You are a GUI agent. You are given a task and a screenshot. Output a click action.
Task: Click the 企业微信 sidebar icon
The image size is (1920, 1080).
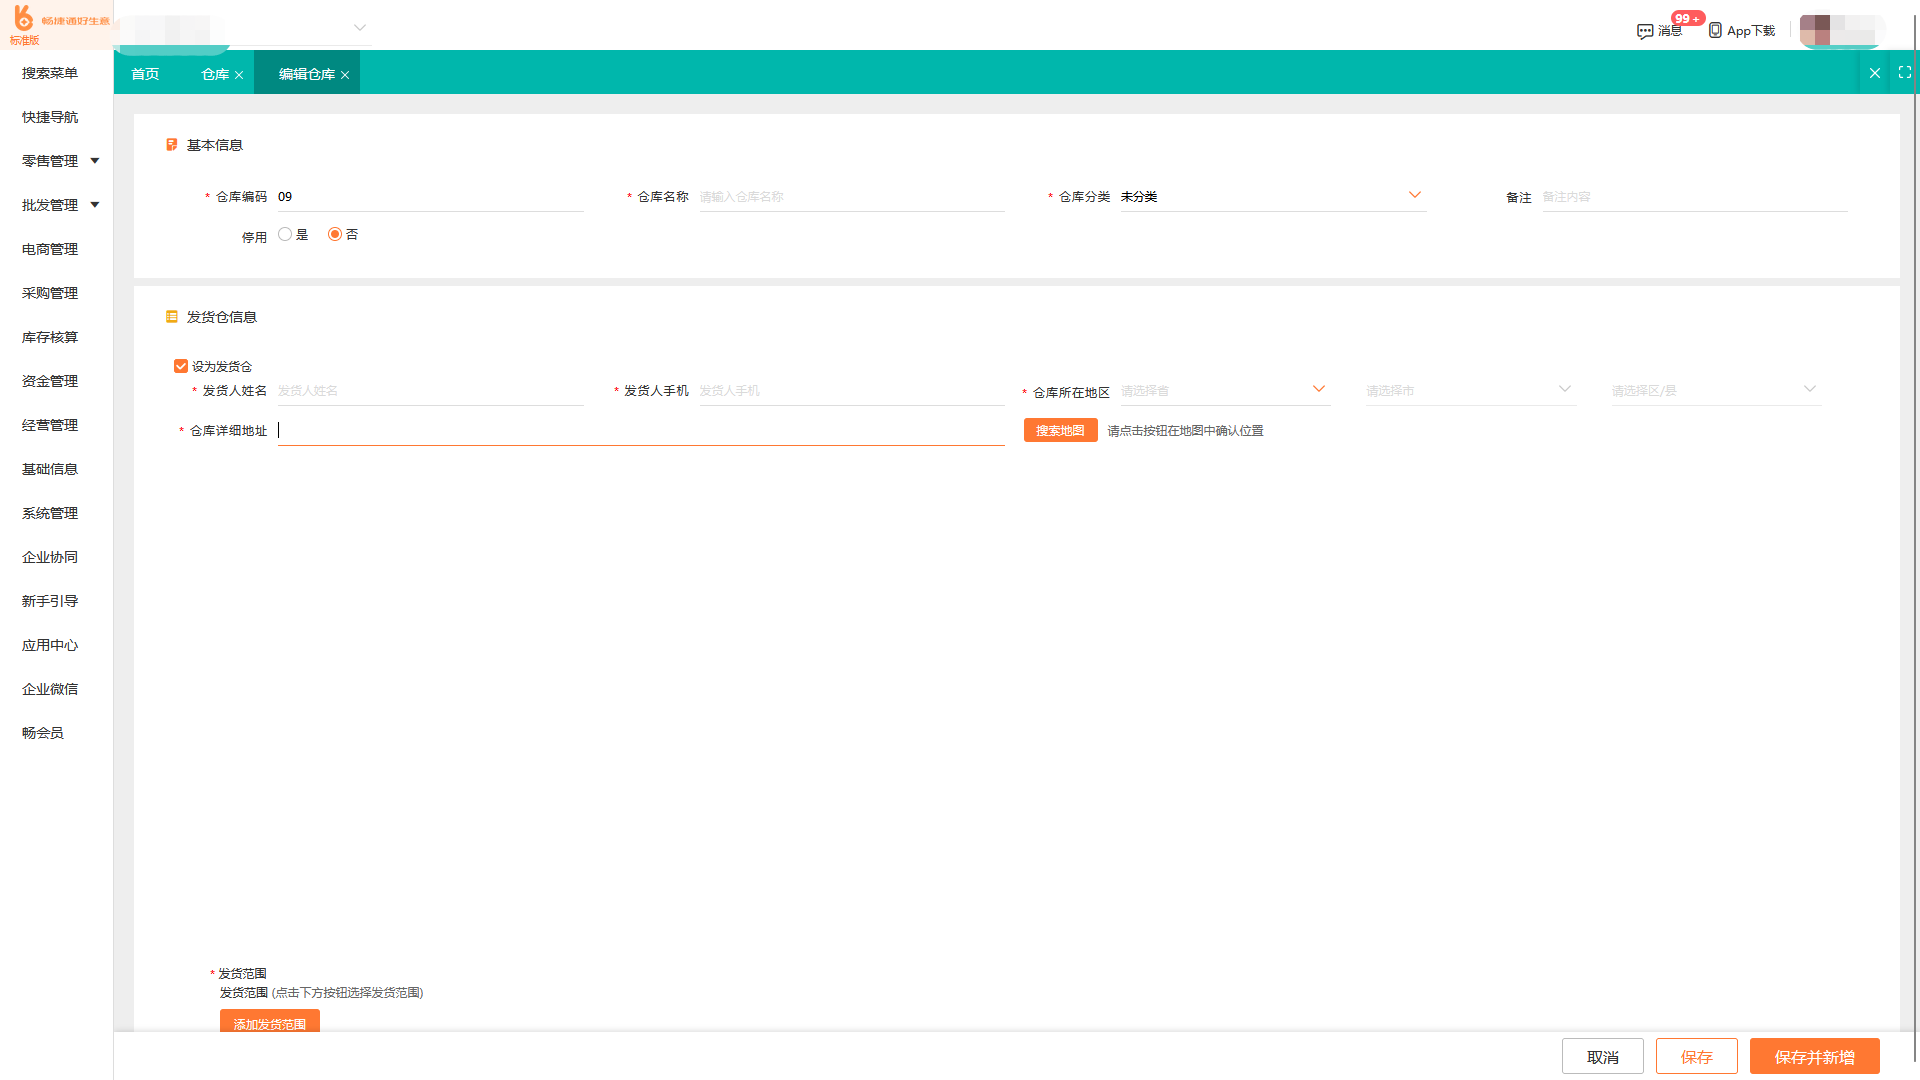point(50,688)
